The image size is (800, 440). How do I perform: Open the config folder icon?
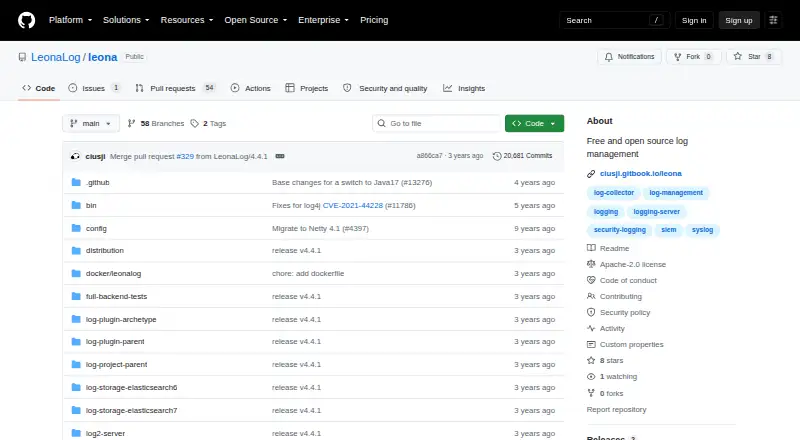76,228
